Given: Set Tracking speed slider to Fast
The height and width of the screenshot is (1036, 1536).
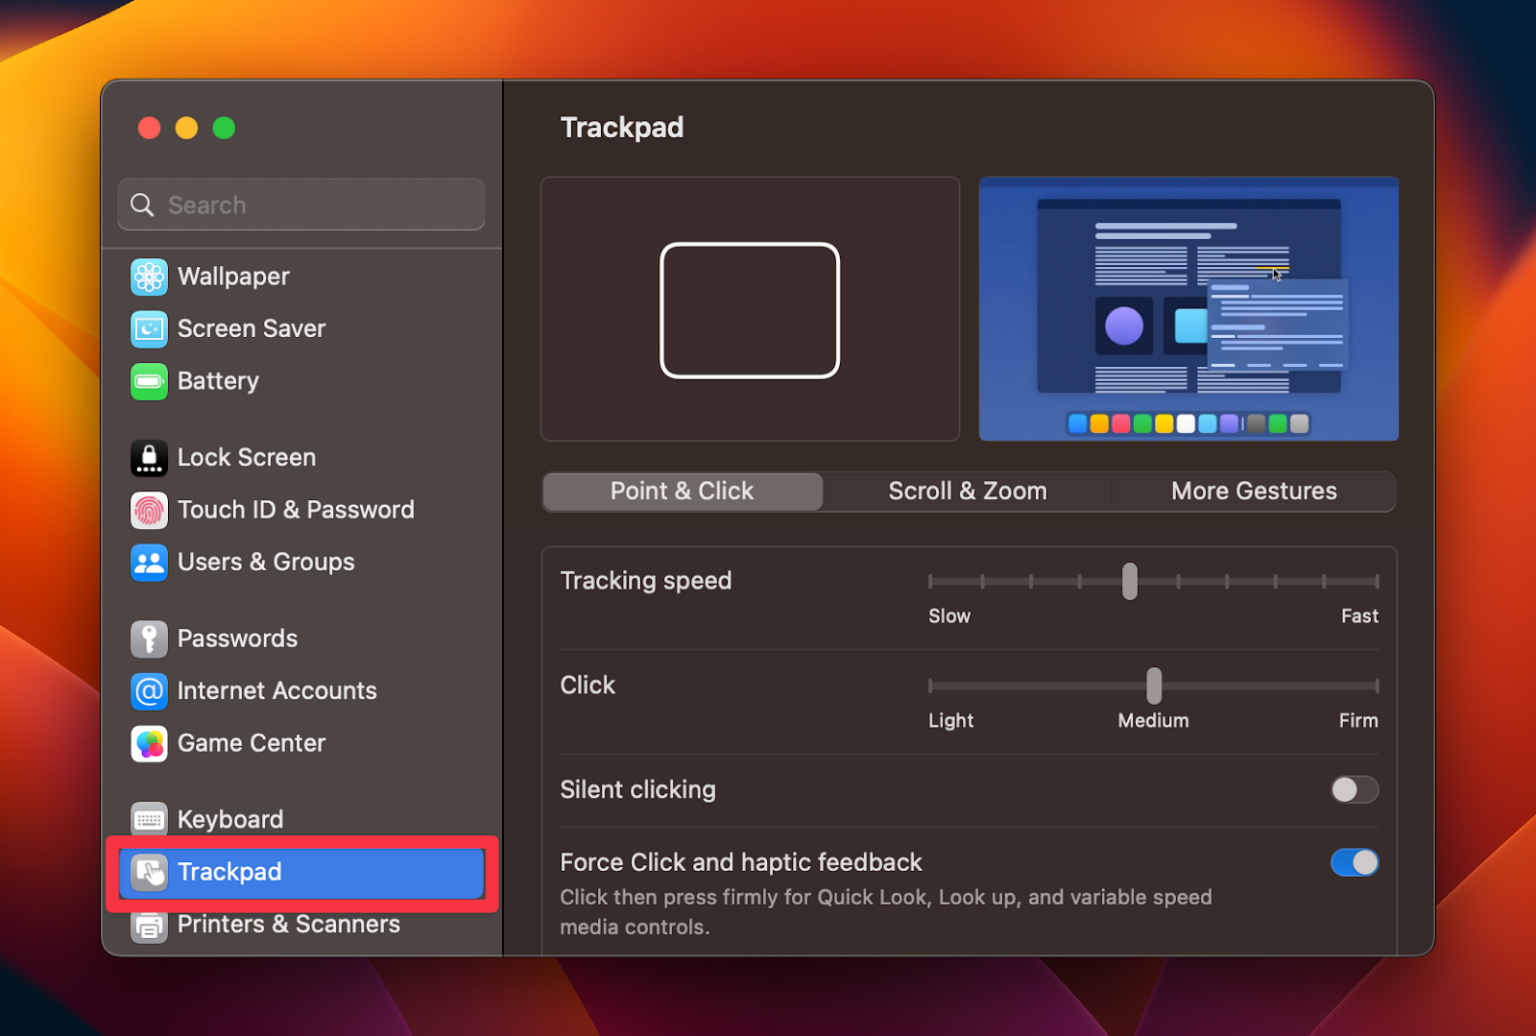Looking at the screenshot, I should [x=1374, y=581].
